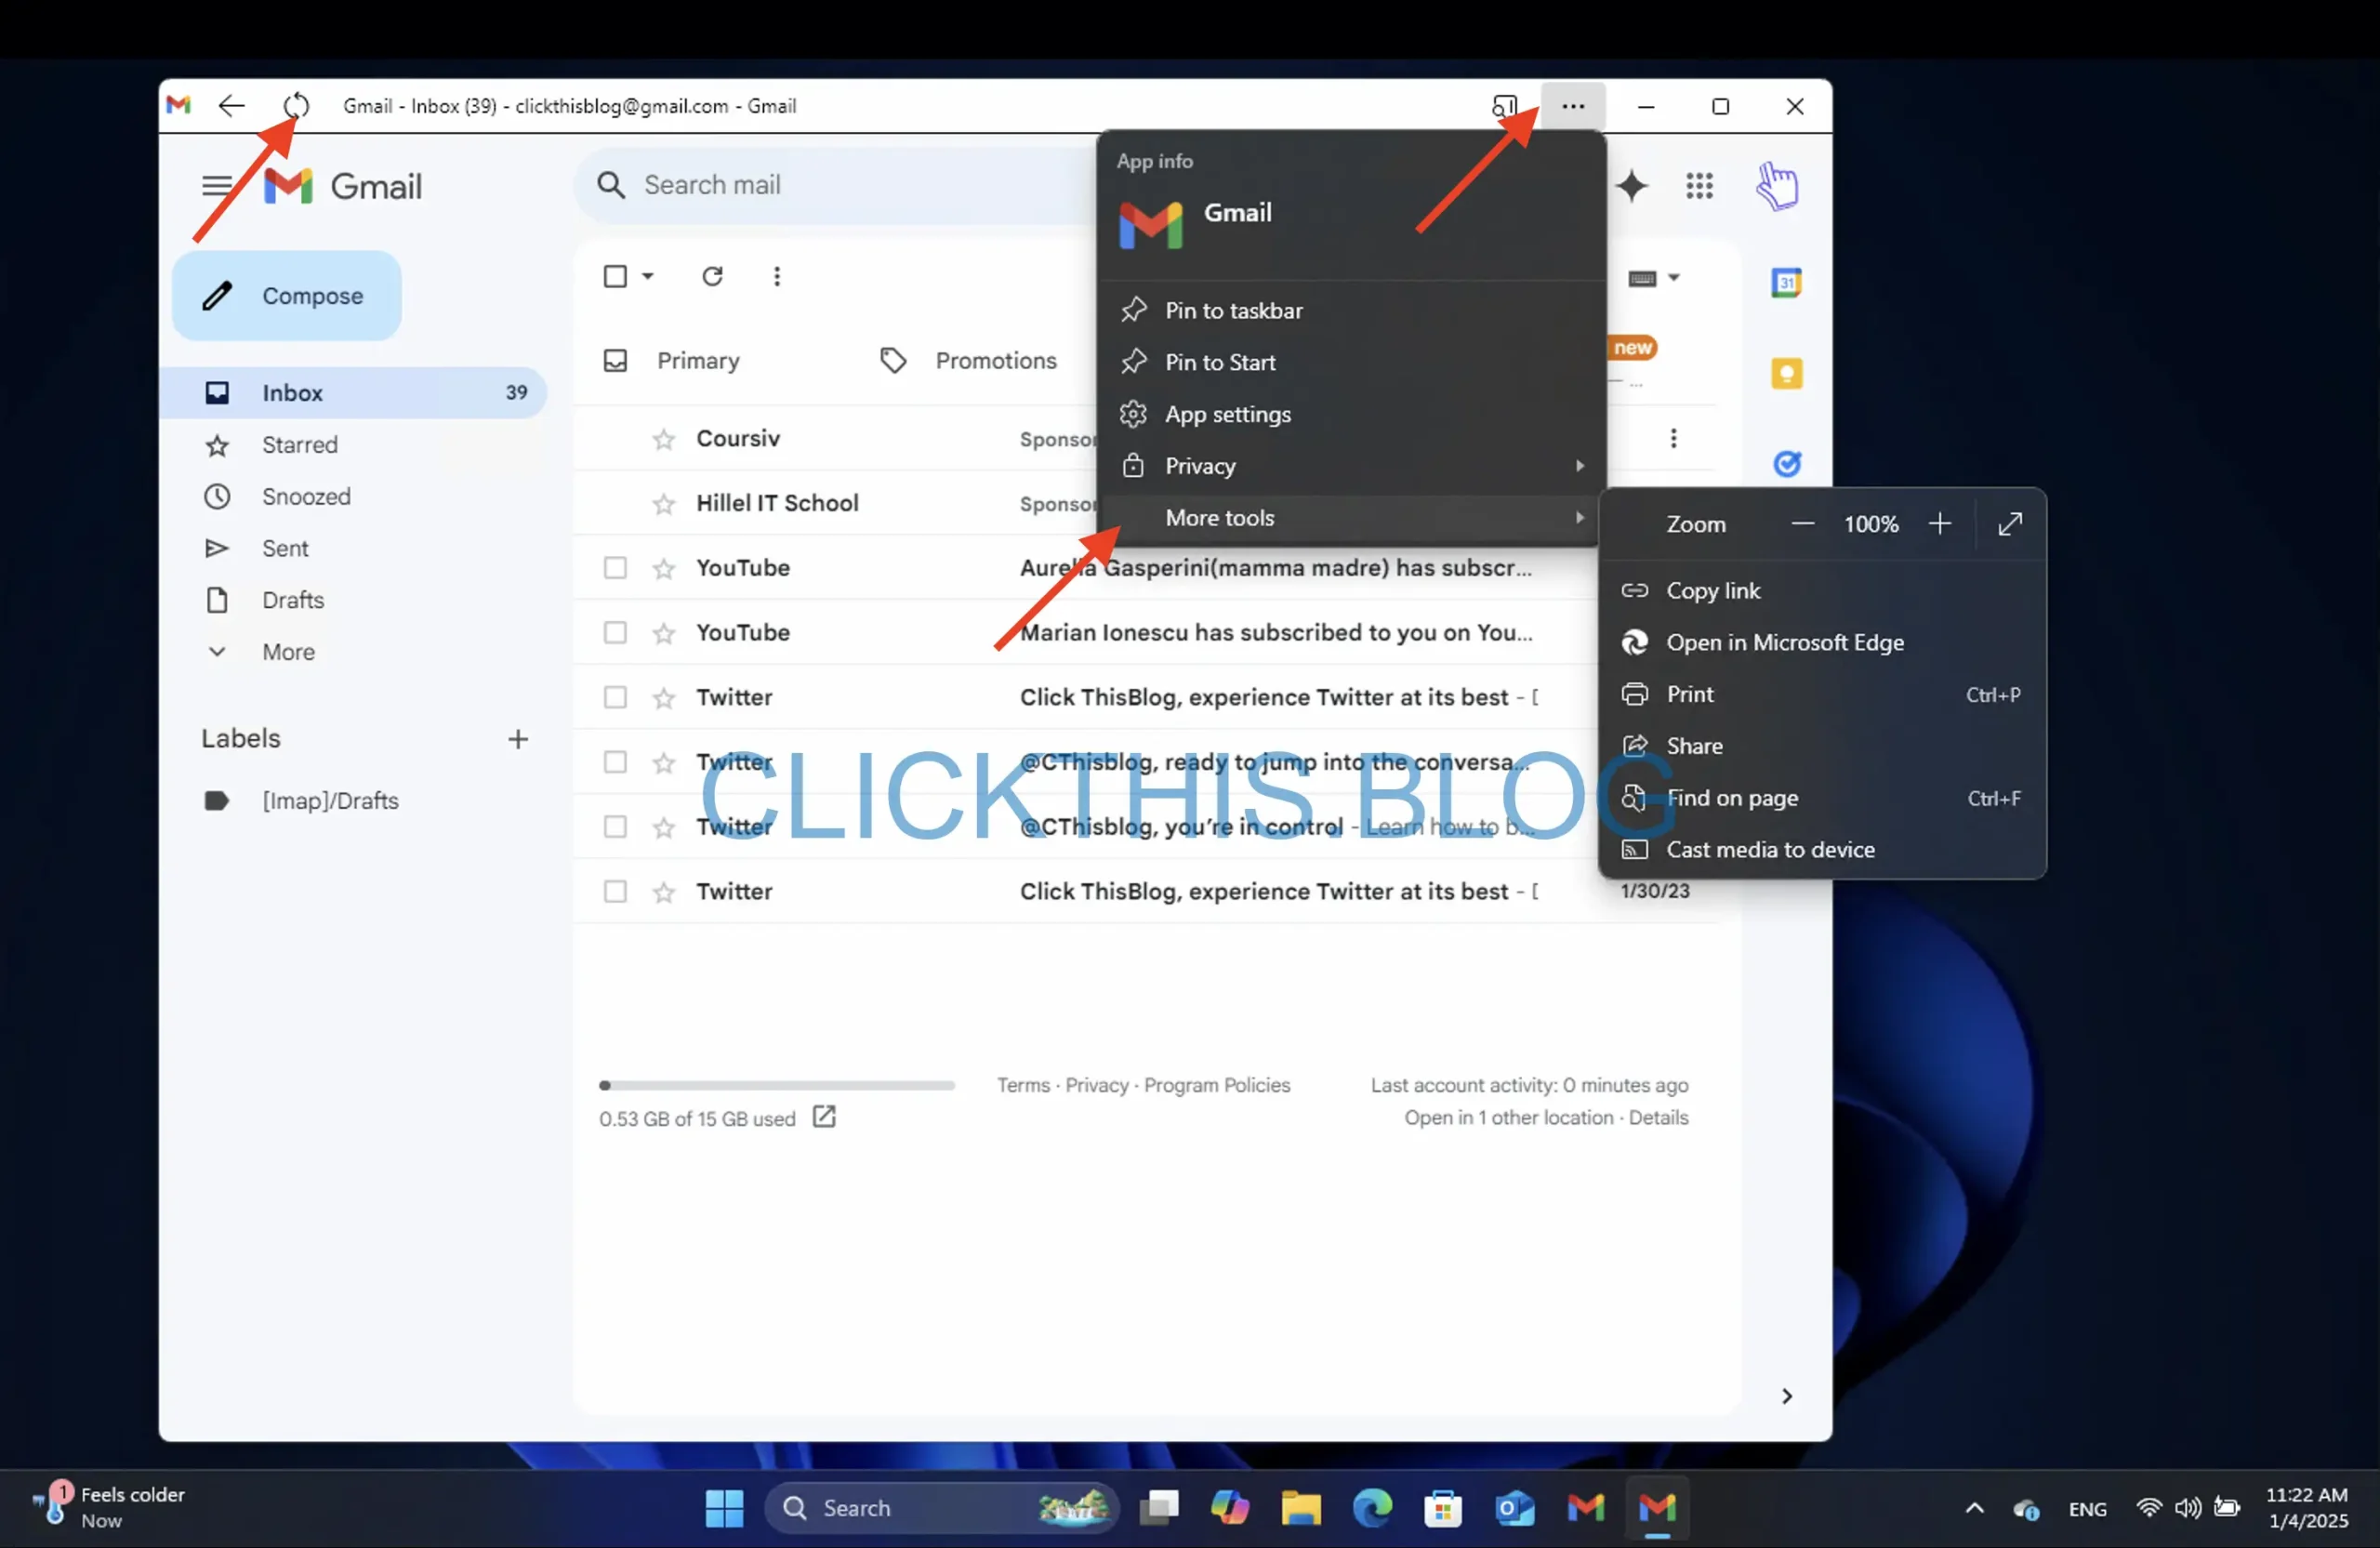Click the search magnifier icon in Gmail

(611, 185)
